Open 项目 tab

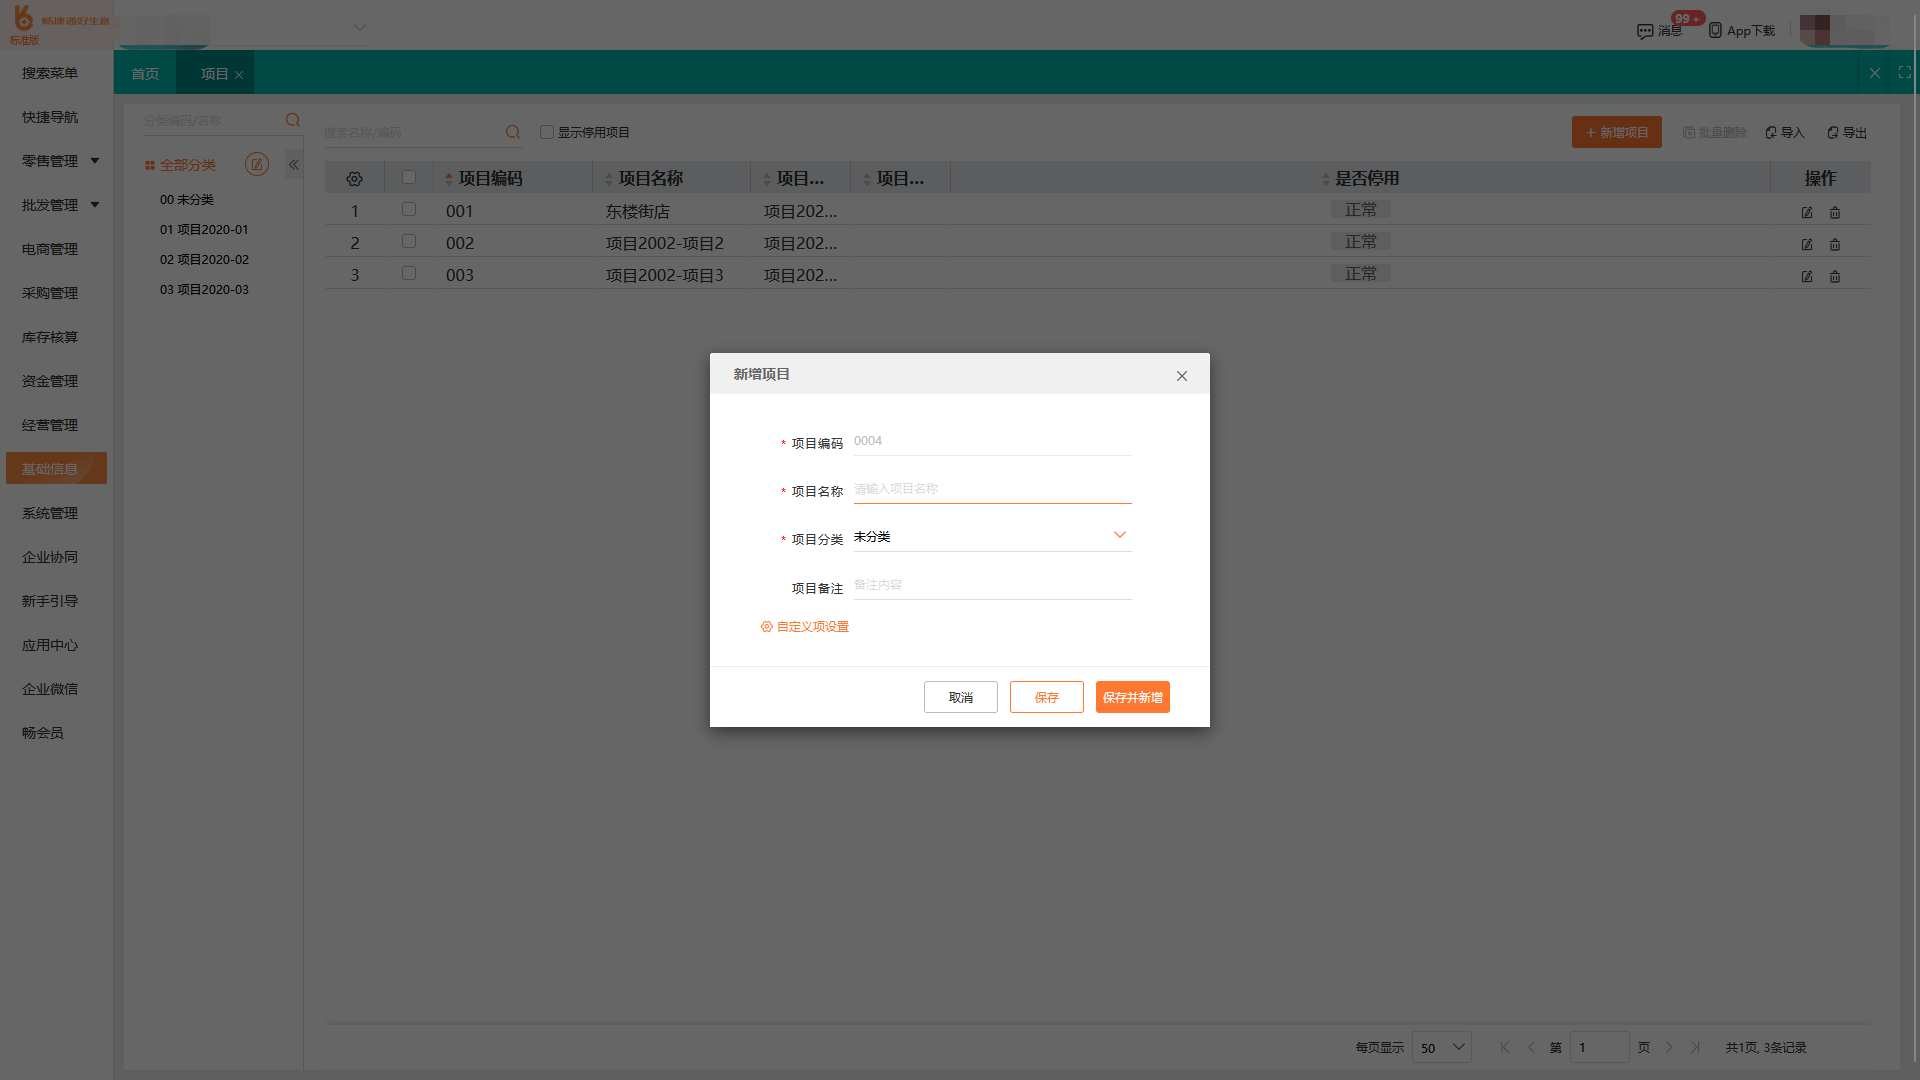pos(214,73)
